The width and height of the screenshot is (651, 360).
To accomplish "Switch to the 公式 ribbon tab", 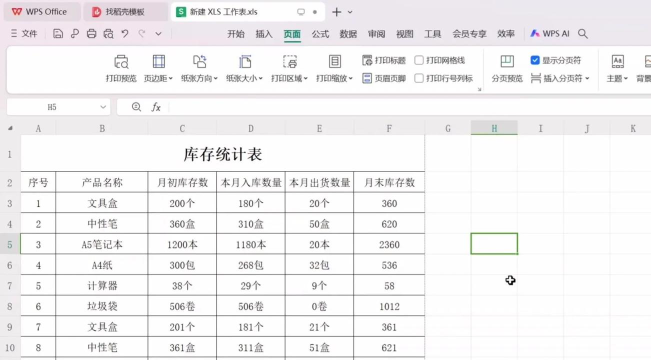I will point(320,34).
